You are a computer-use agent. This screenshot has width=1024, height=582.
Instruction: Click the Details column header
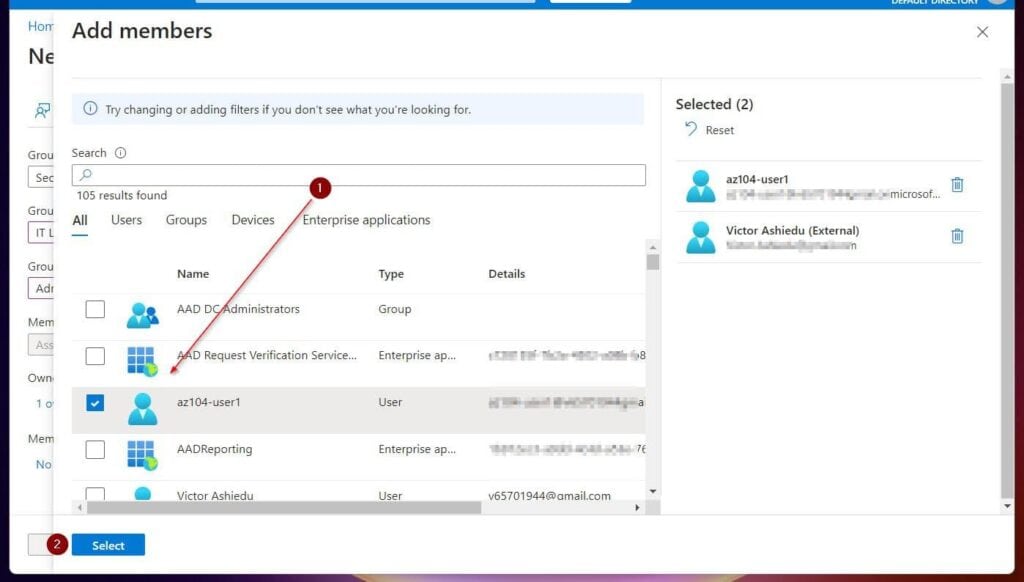pyautogui.click(x=507, y=274)
